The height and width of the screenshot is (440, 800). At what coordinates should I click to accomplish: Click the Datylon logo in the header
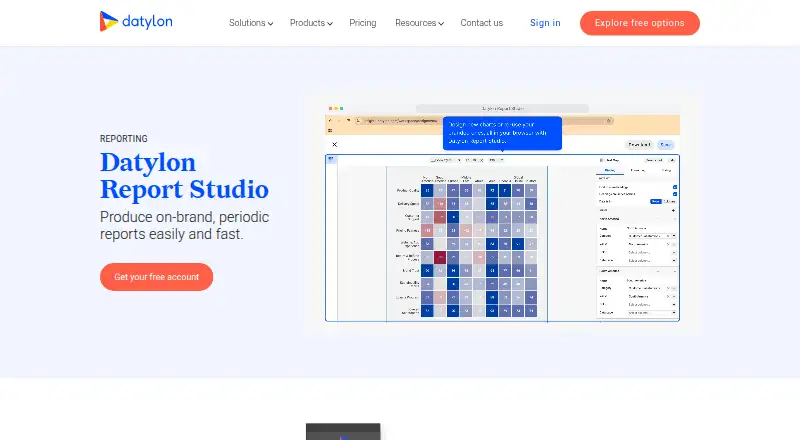pyautogui.click(x=136, y=21)
